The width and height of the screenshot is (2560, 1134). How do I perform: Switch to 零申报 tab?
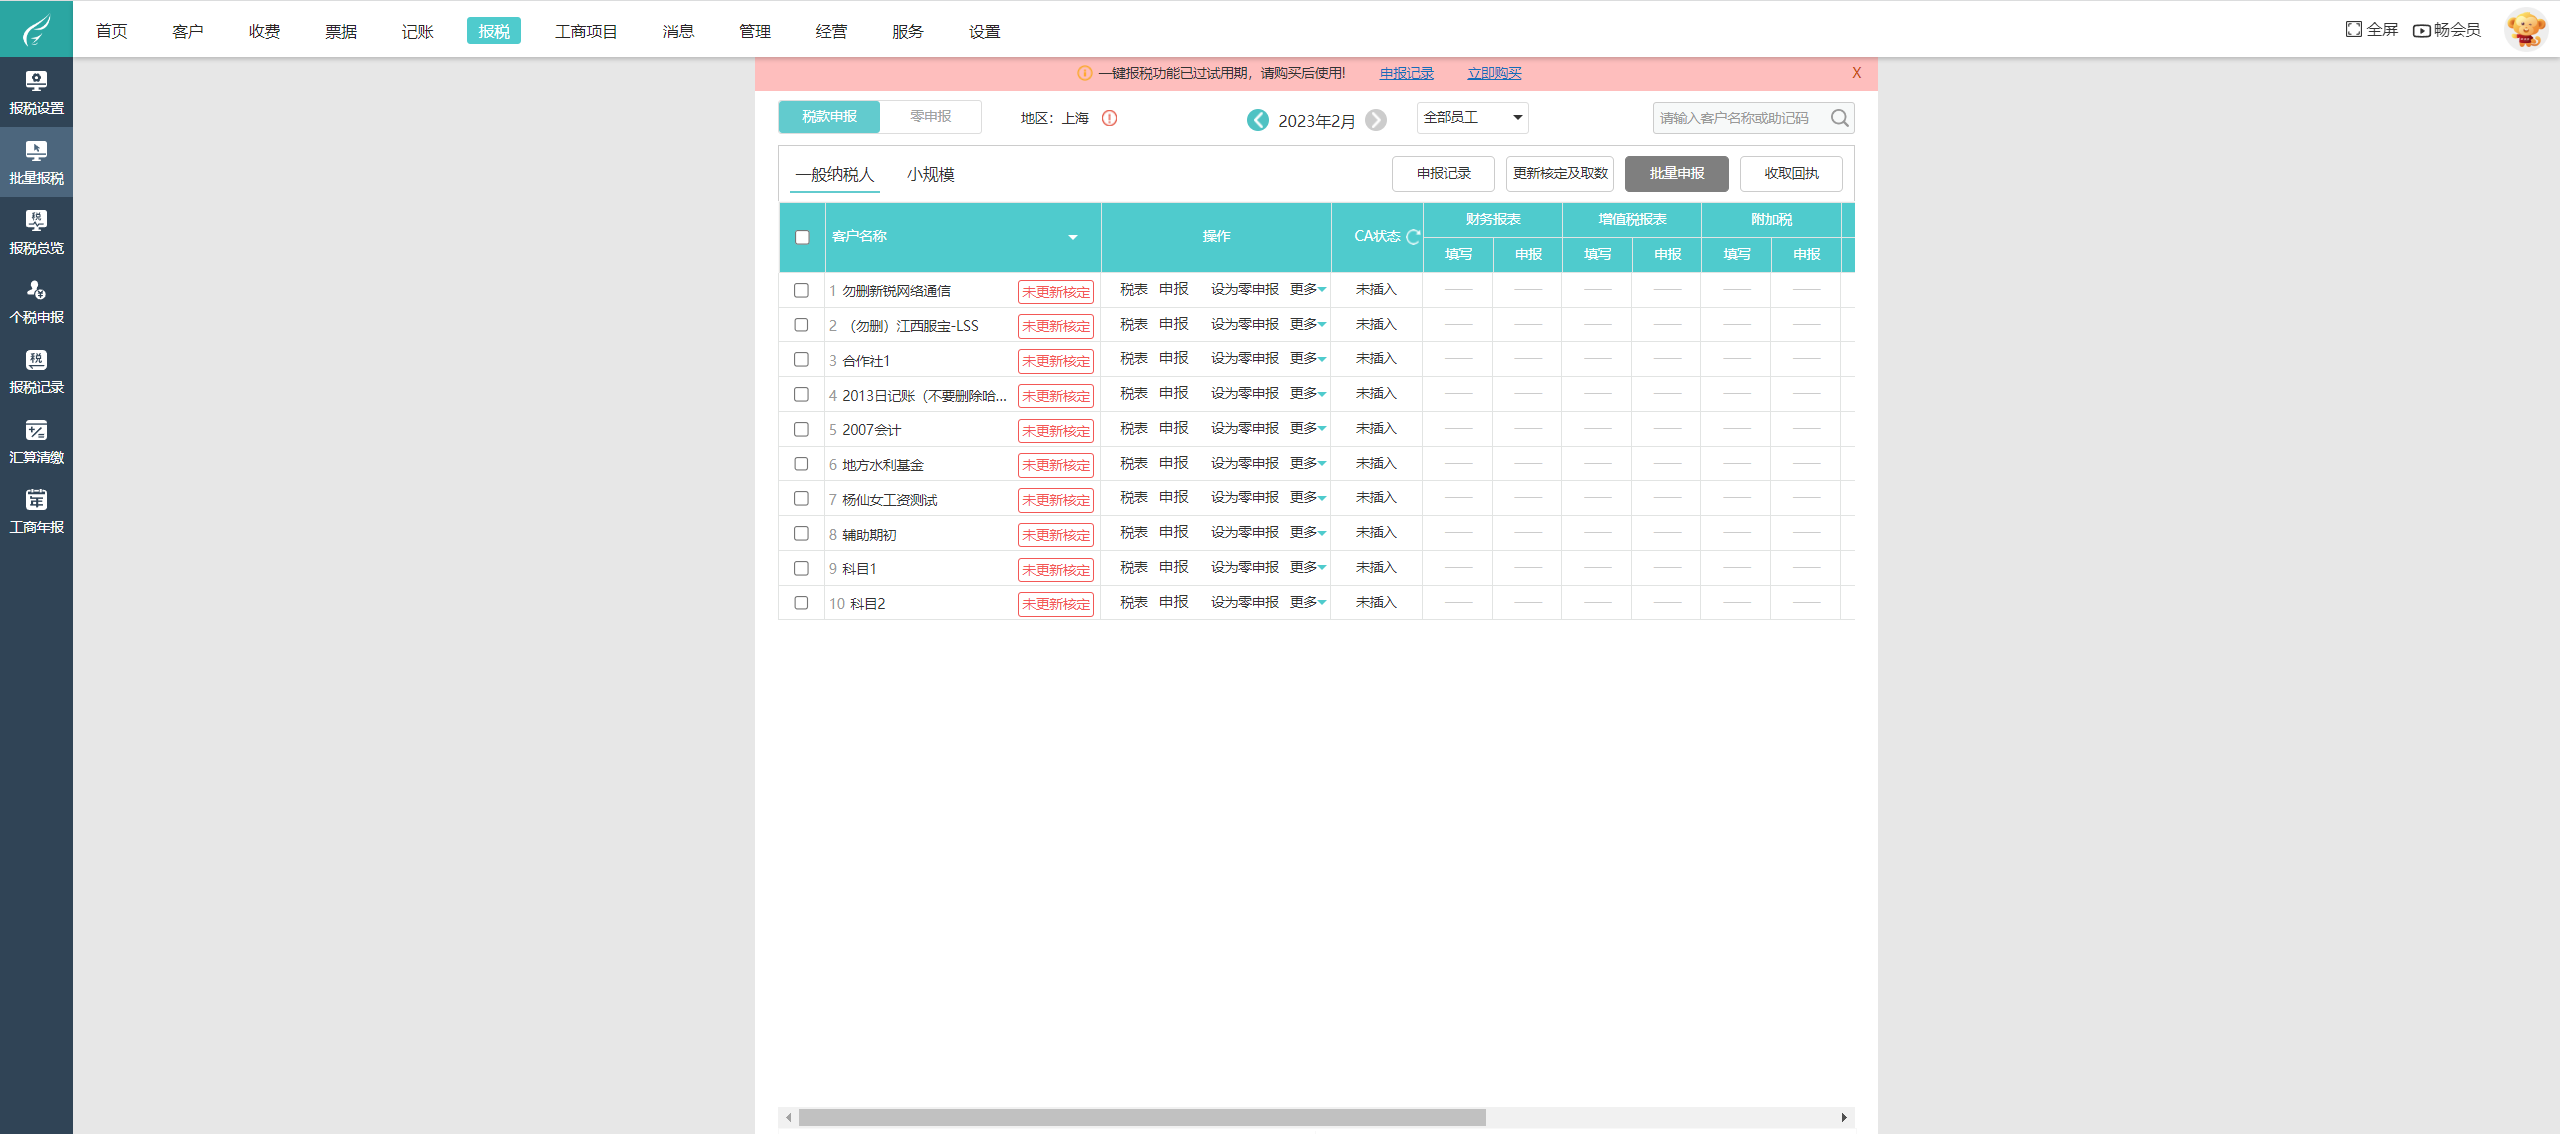pos(931,117)
